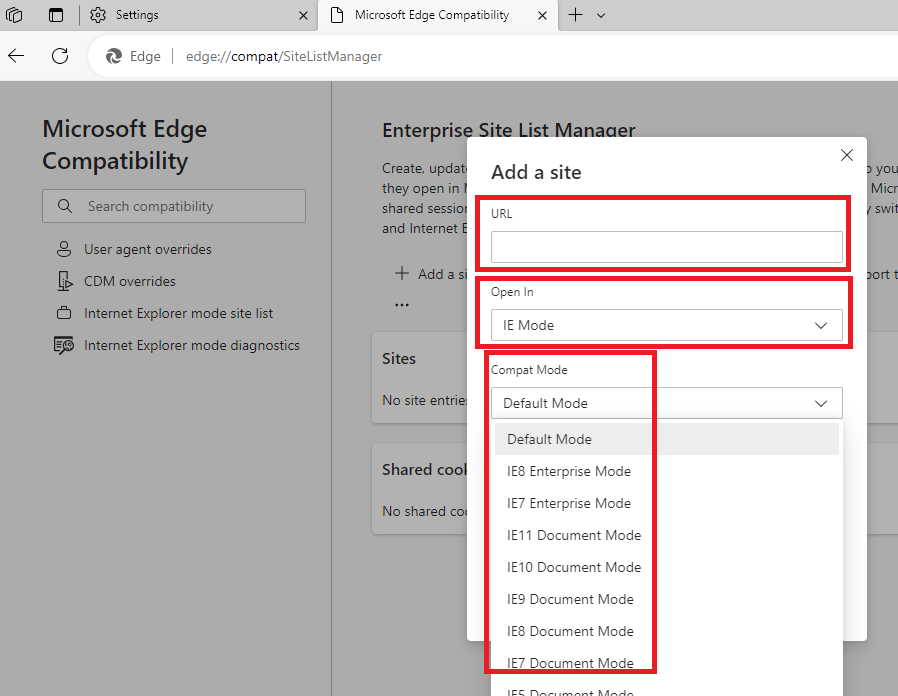Click the browser Back arrow
The width and height of the screenshot is (898, 696).
point(16,56)
